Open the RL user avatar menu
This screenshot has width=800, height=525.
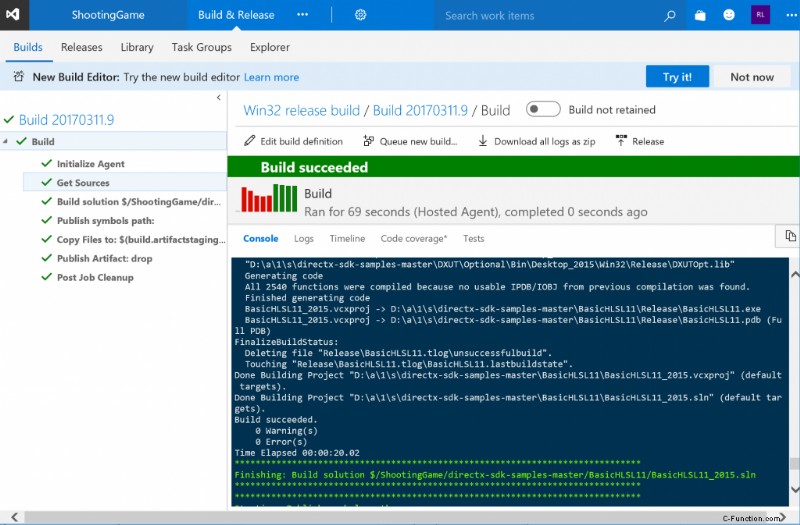[x=760, y=15]
